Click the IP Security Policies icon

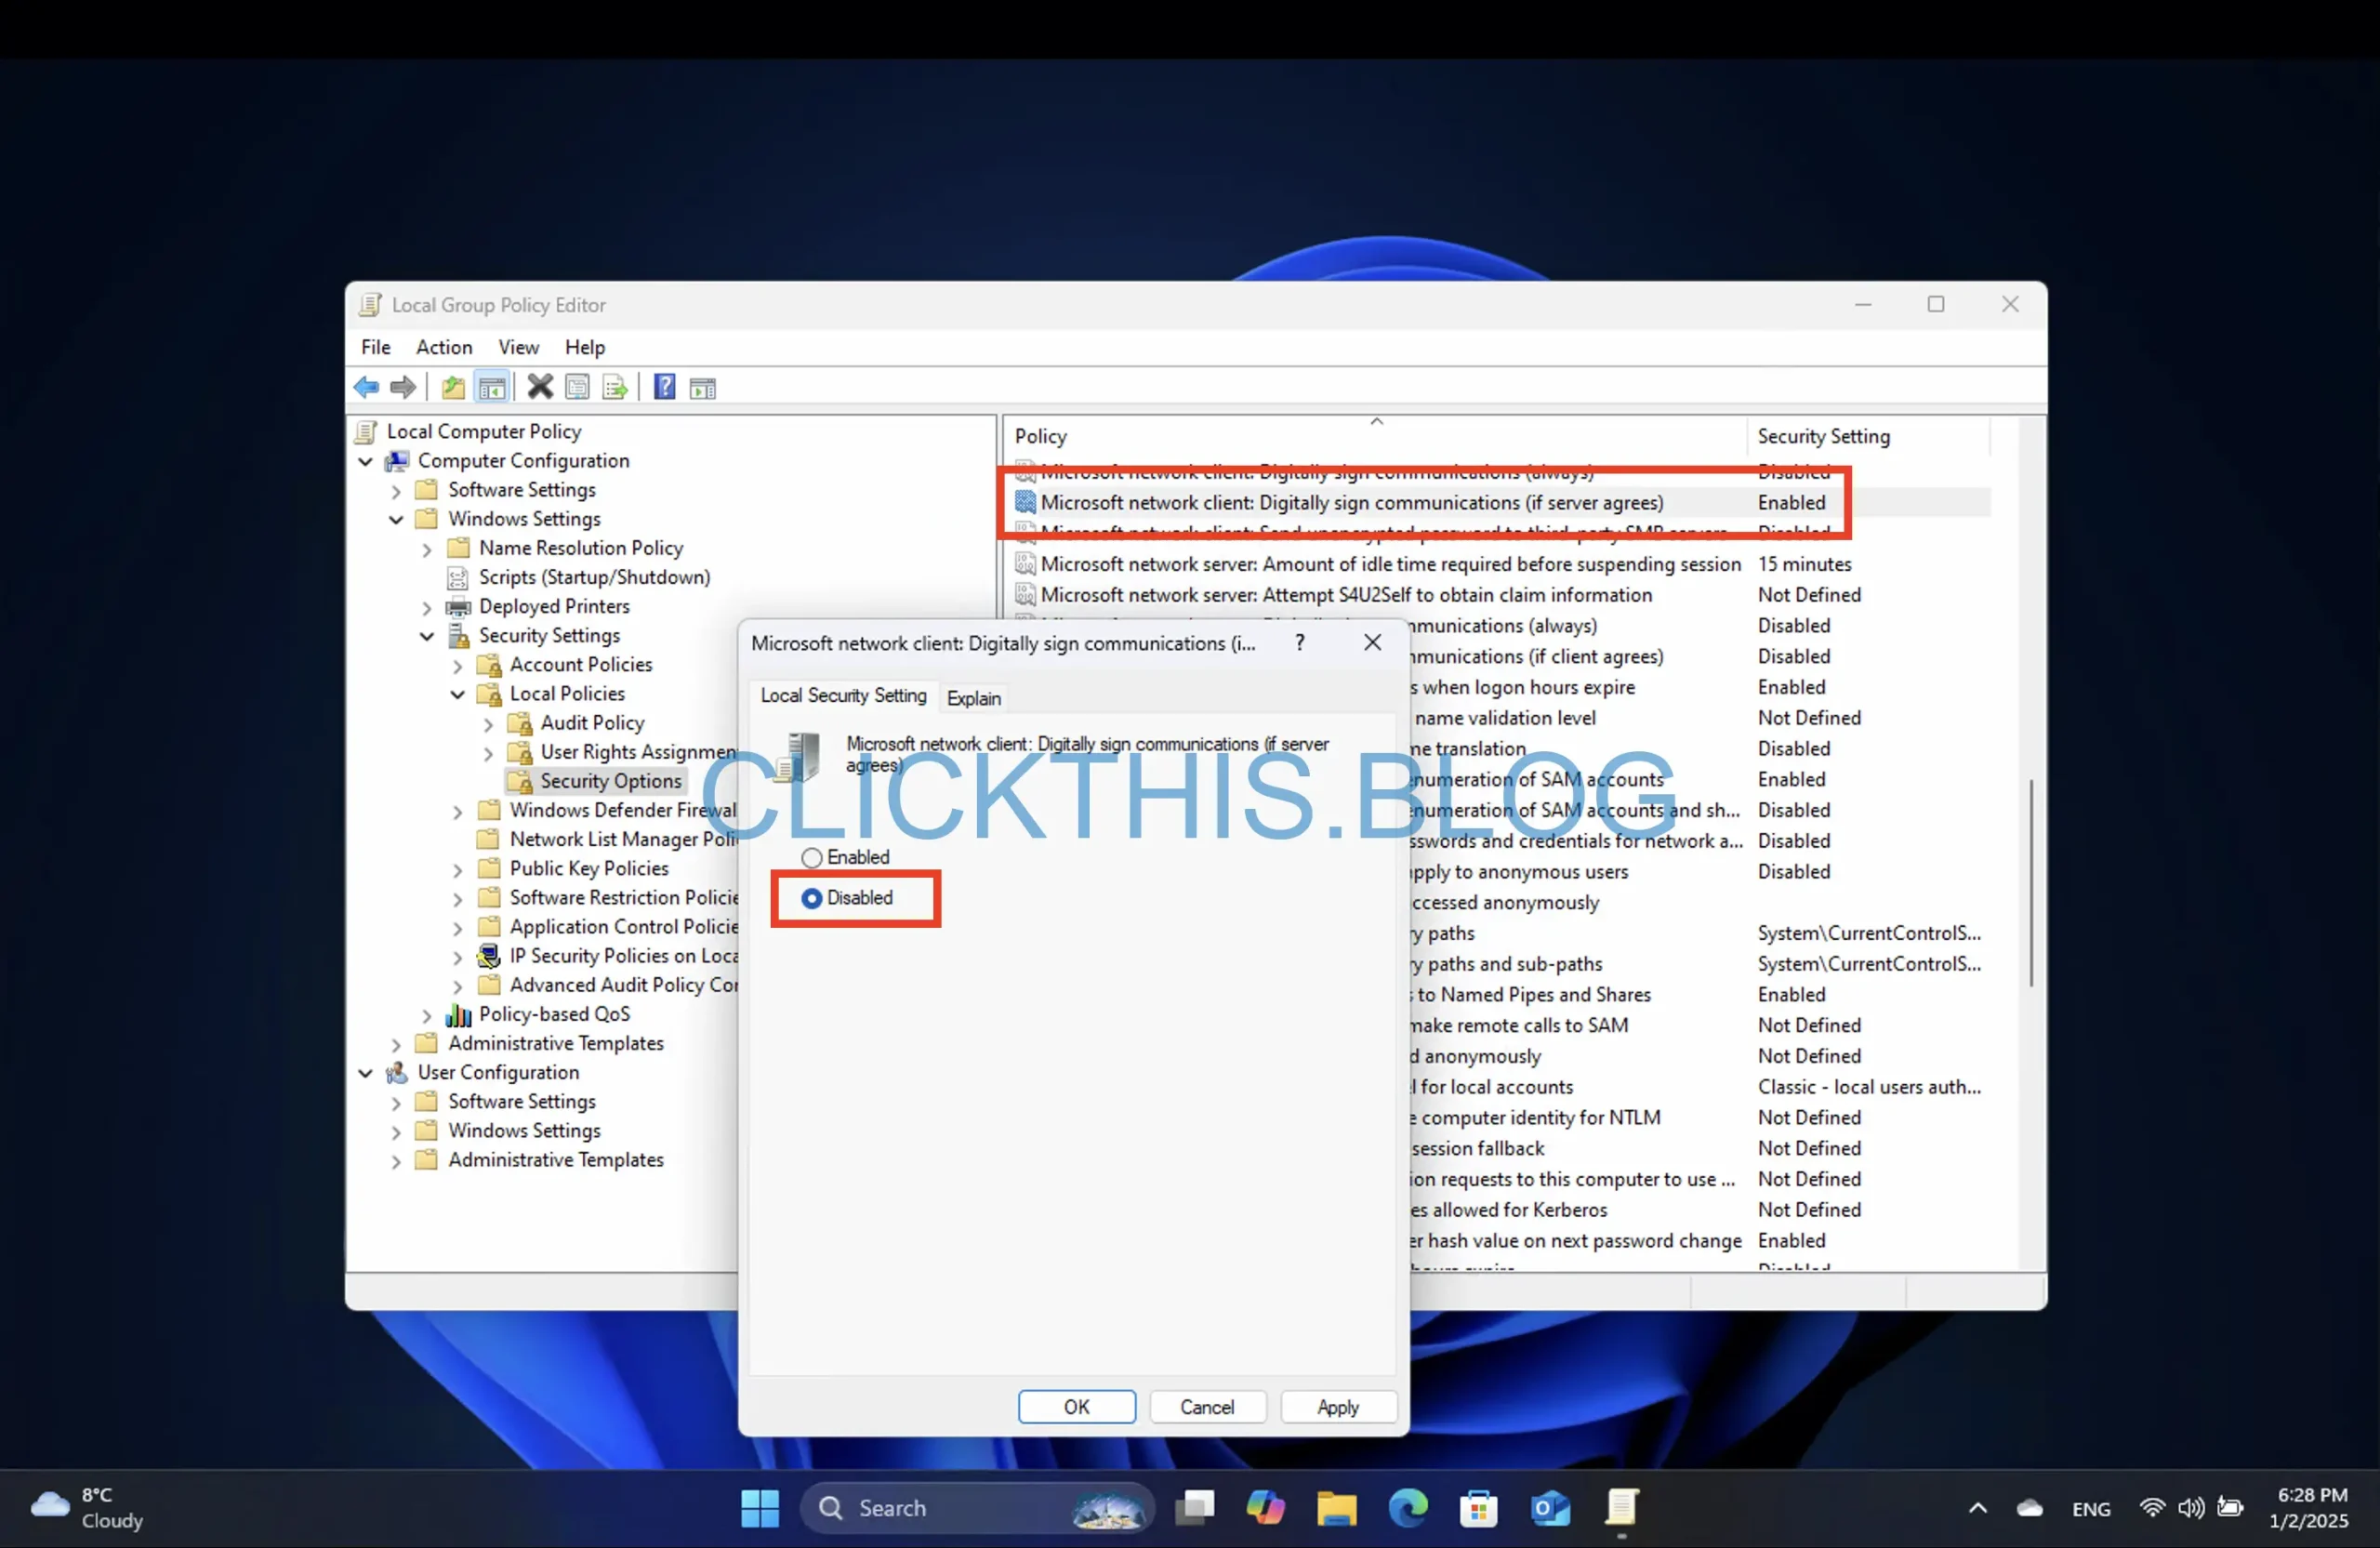click(489, 956)
